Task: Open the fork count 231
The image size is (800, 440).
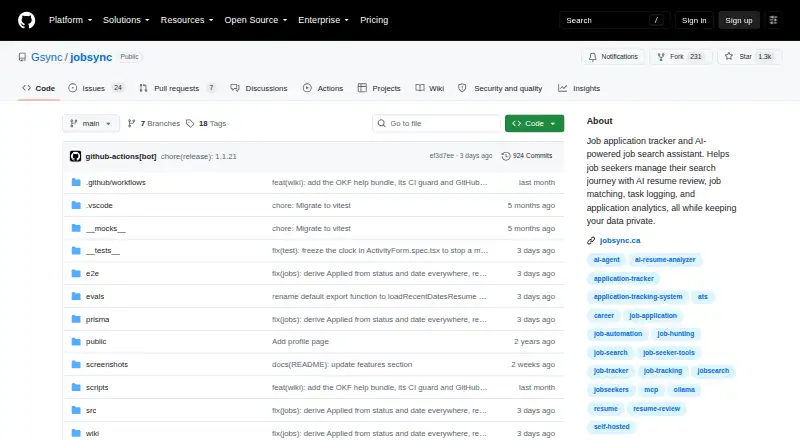Action: [696, 57]
